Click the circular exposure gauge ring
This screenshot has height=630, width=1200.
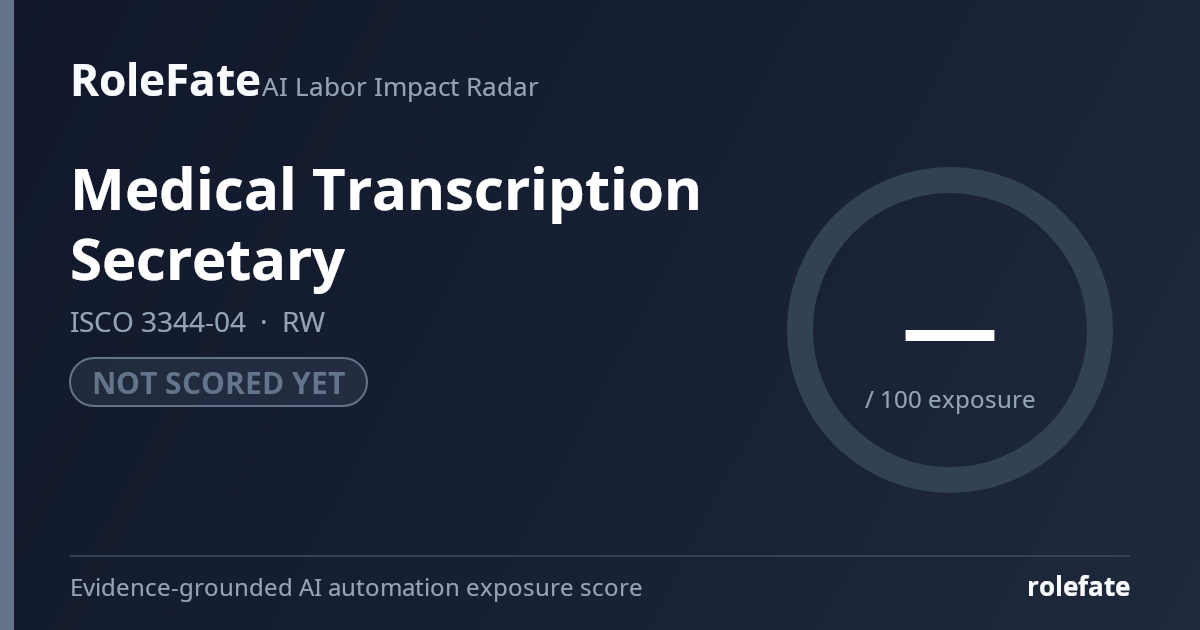pos(950,330)
